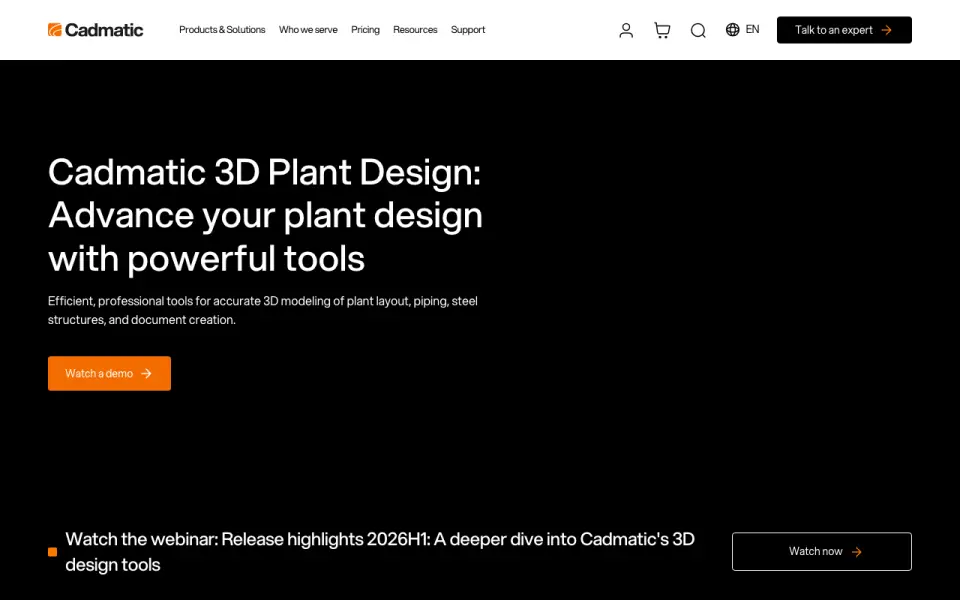Screen dimensions: 960x600
Task: Click the search magnifier icon
Action: coord(698,30)
